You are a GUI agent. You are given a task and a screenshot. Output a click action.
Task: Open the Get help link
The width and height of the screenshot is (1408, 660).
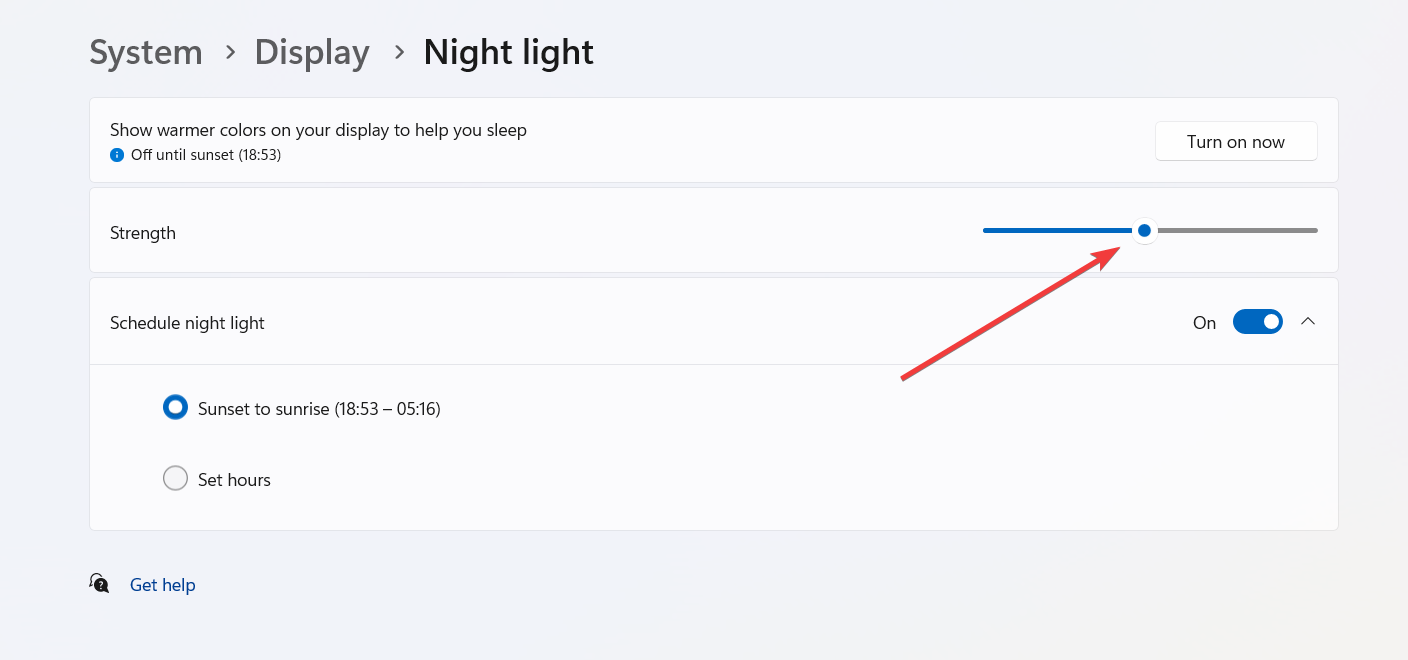coord(162,584)
